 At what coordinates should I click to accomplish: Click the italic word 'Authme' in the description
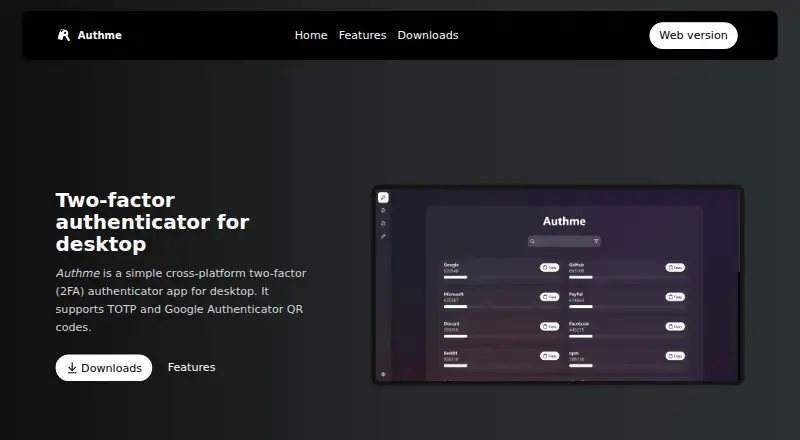(x=78, y=273)
